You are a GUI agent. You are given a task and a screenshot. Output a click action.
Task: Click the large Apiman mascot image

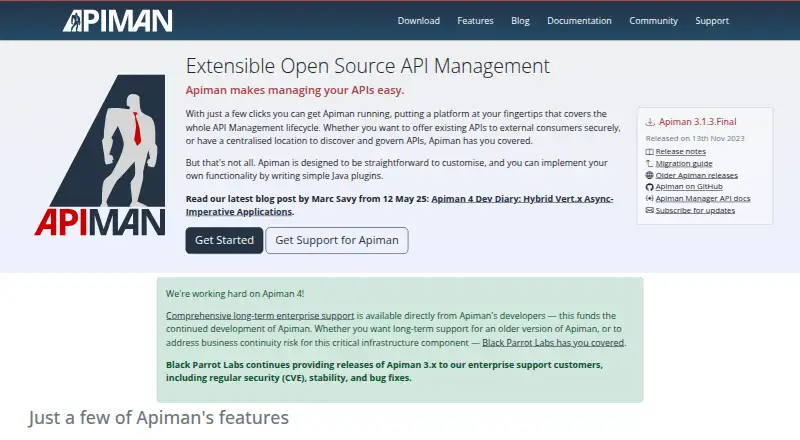pyautogui.click(x=101, y=155)
